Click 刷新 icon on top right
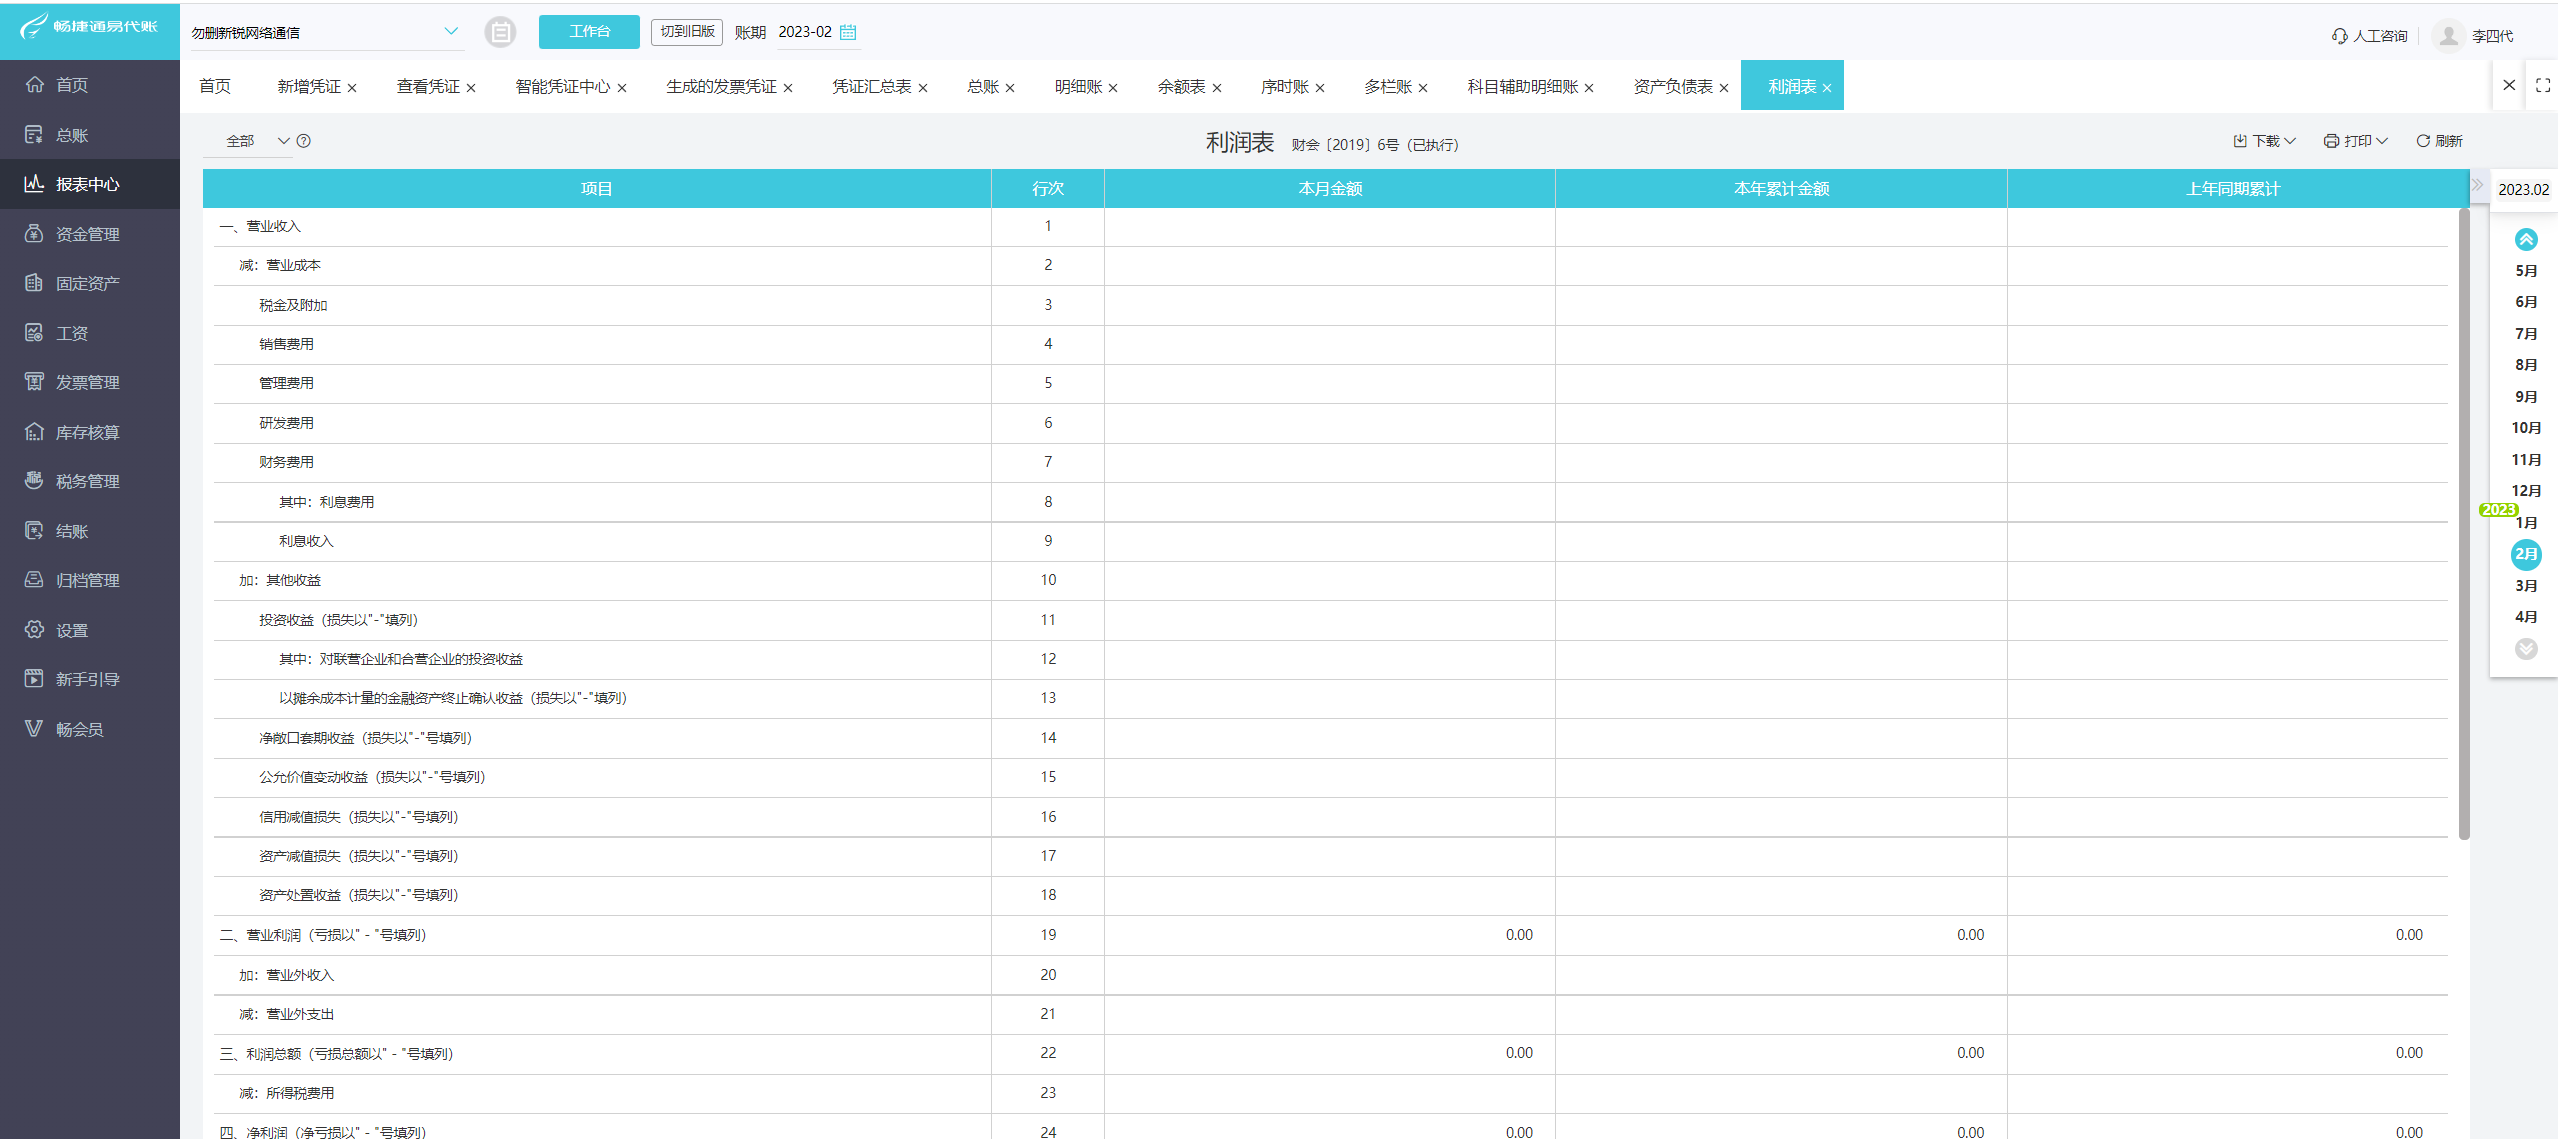 (2439, 145)
